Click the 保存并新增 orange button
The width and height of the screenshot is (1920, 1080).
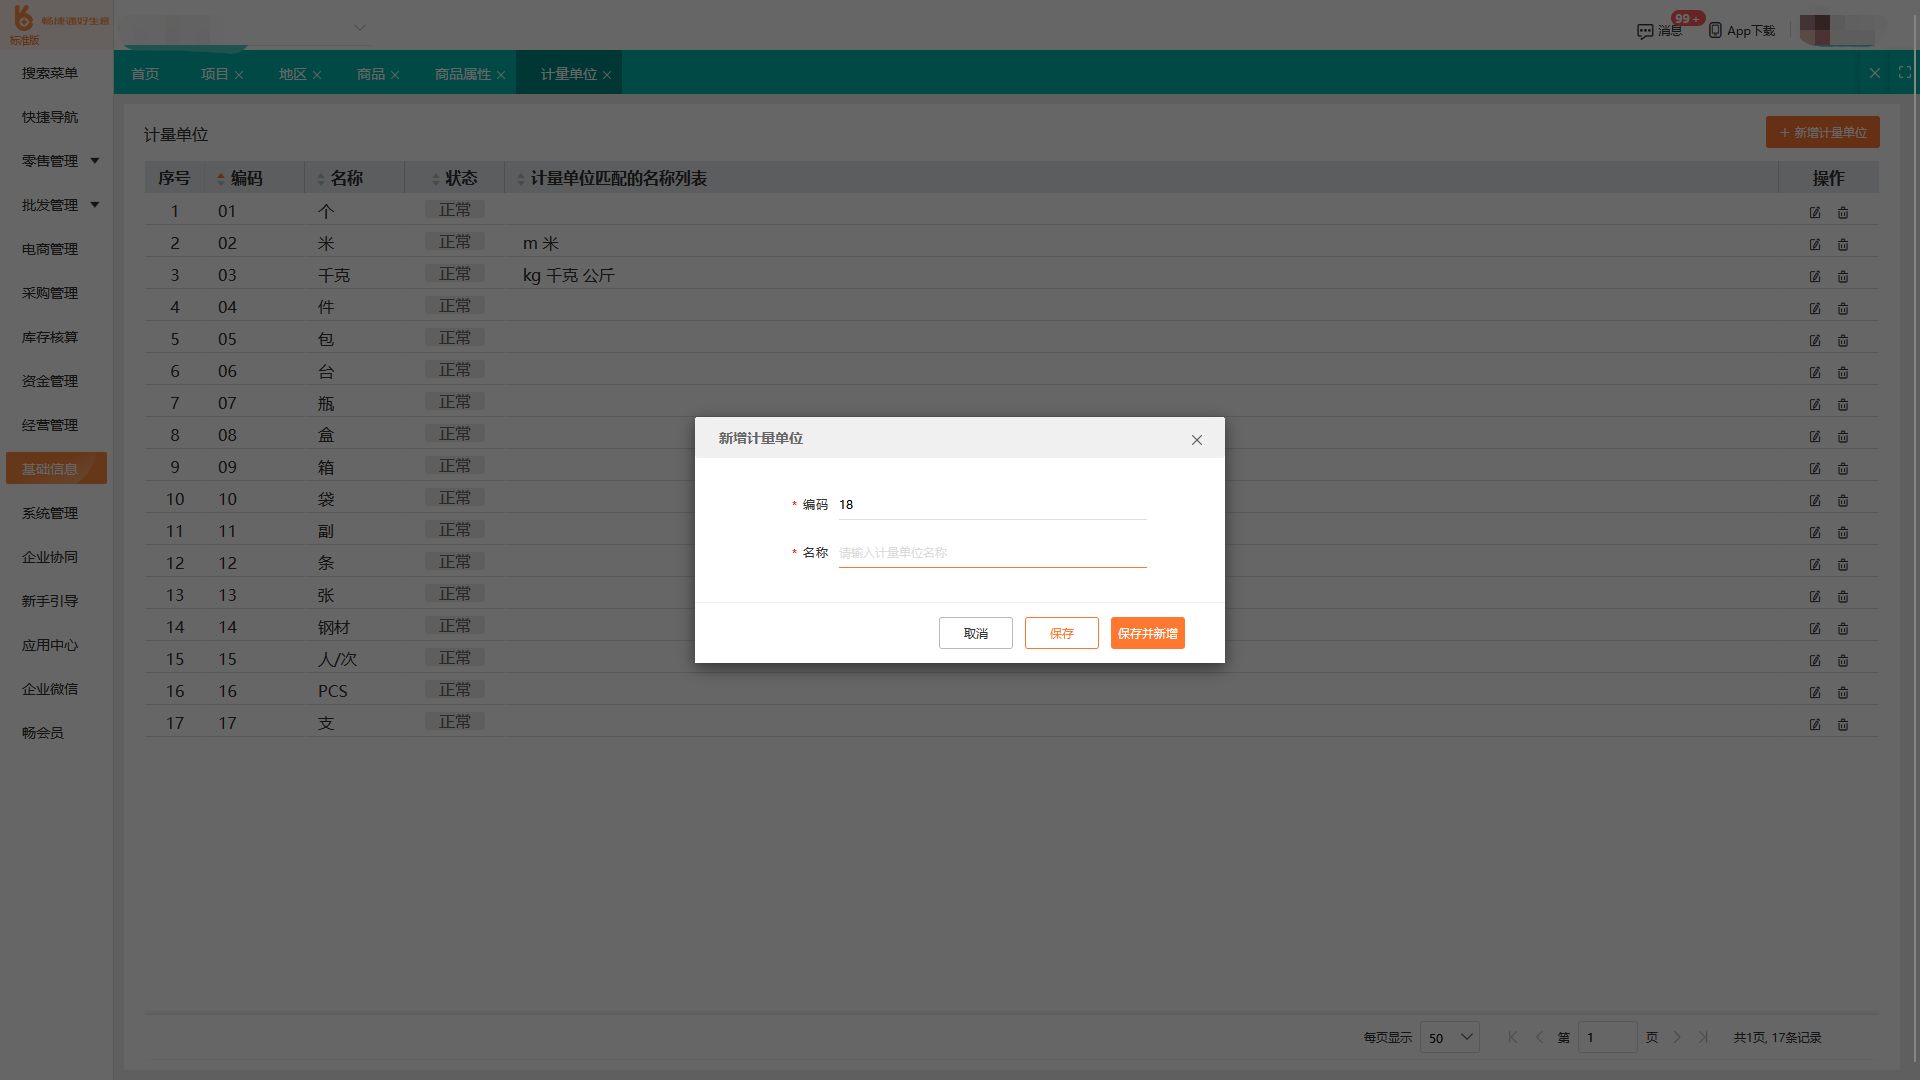click(x=1145, y=633)
